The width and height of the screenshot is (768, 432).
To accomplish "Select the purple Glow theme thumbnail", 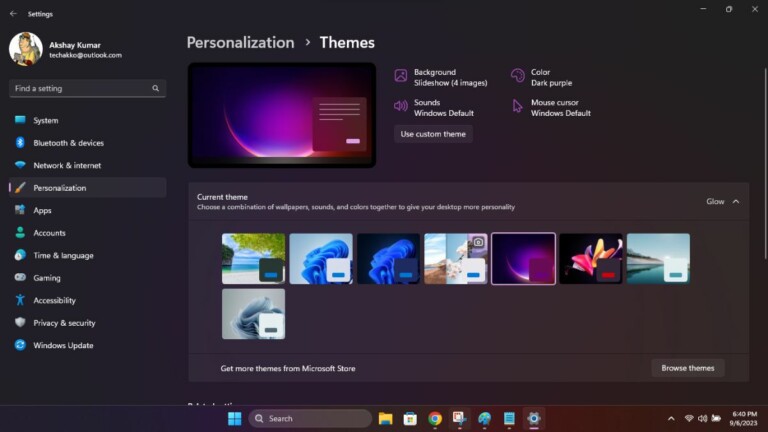I will click(x=524, y=259).
